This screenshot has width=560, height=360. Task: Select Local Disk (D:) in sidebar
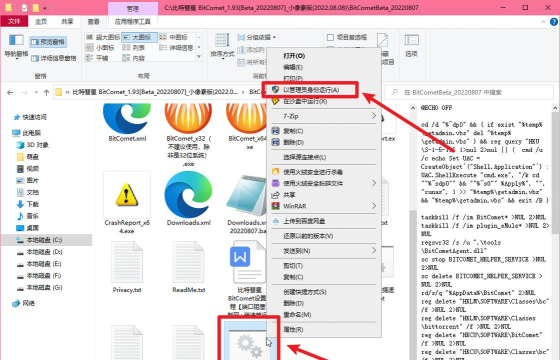pos(40,252)
